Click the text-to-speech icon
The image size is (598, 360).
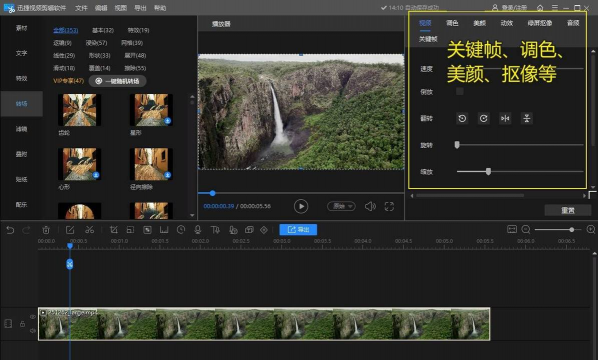[x=233, y=230]
